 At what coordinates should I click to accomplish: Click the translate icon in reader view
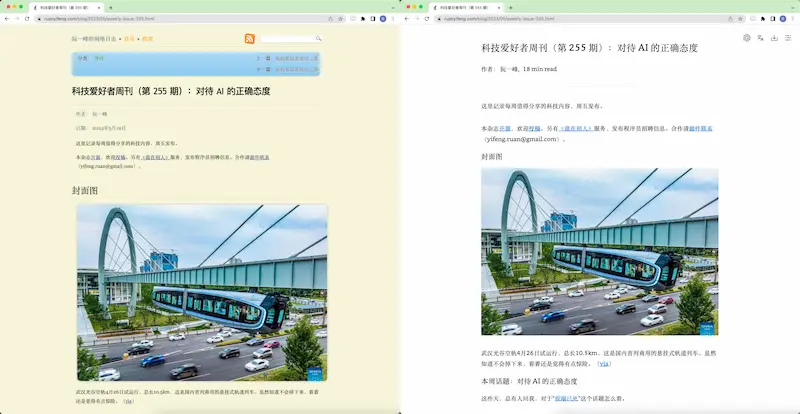click(760, 38)
